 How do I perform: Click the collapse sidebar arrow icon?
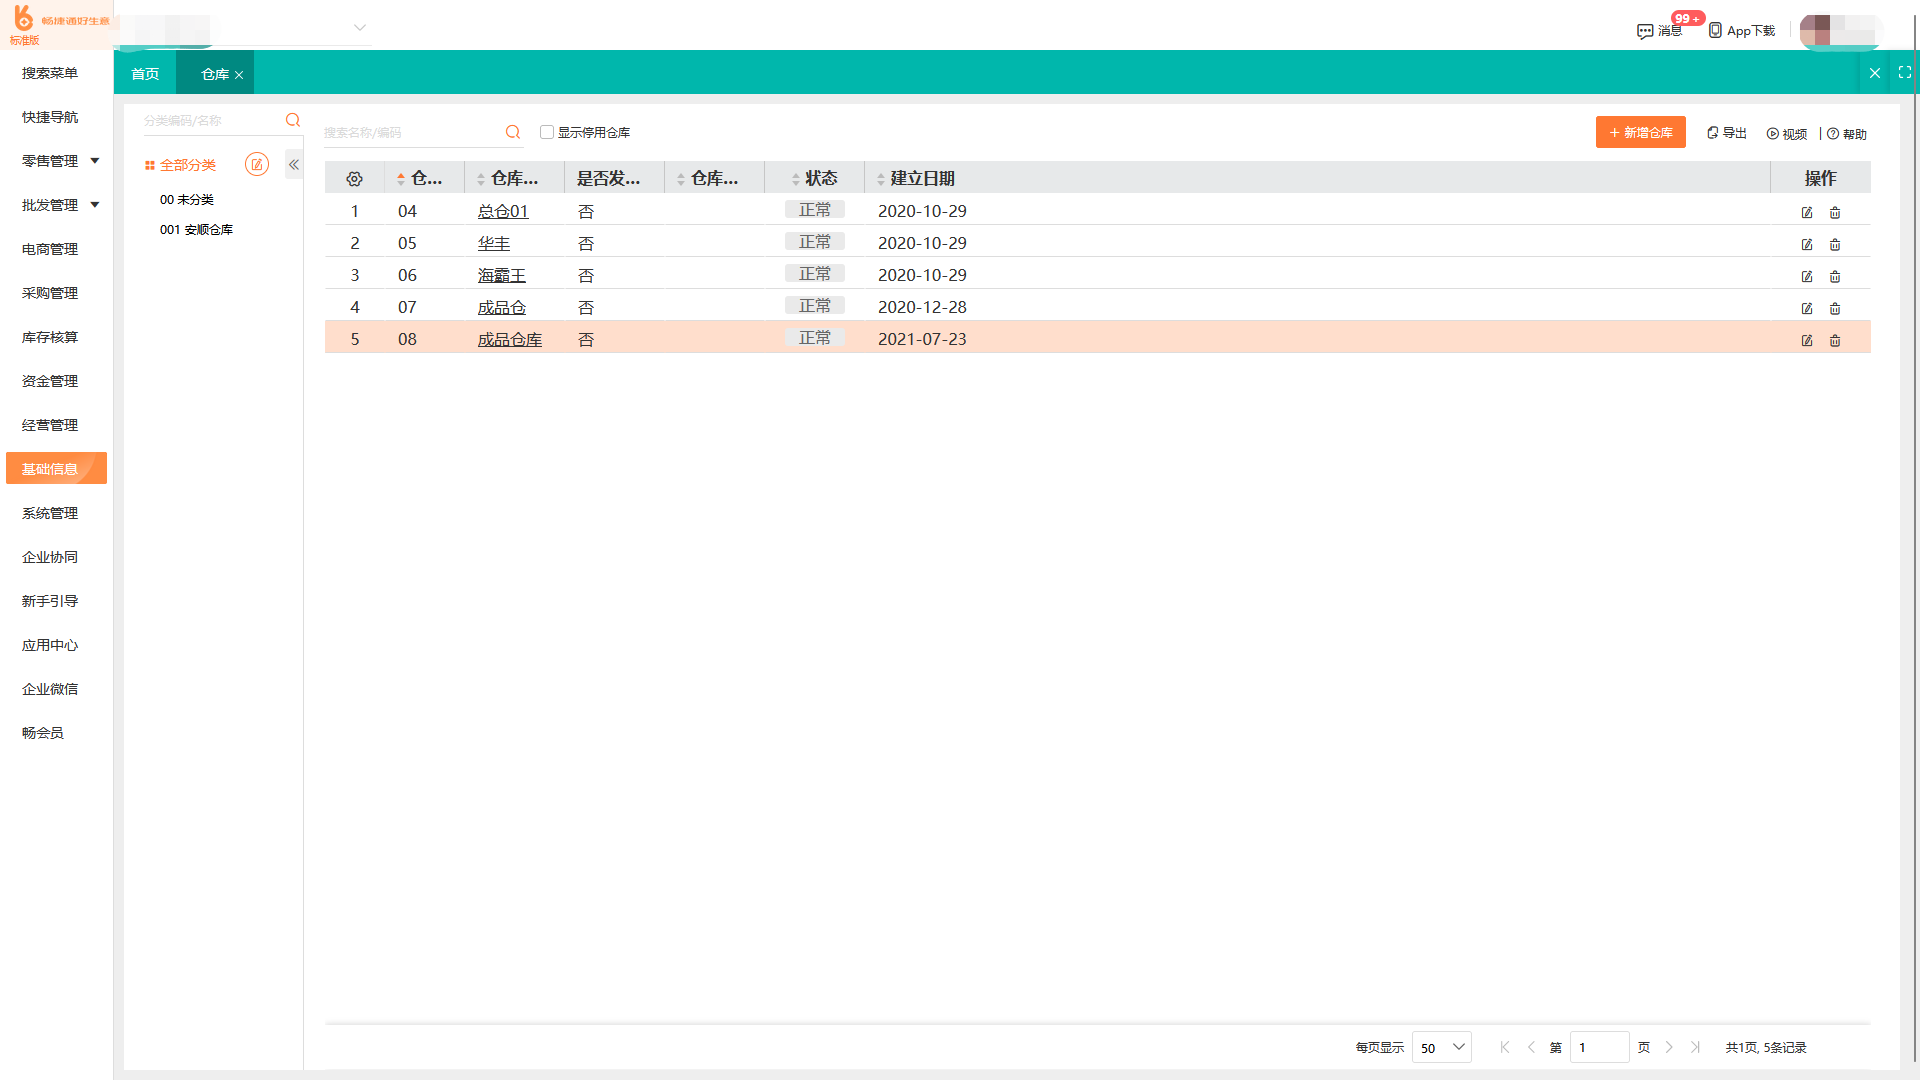[294, 164]
